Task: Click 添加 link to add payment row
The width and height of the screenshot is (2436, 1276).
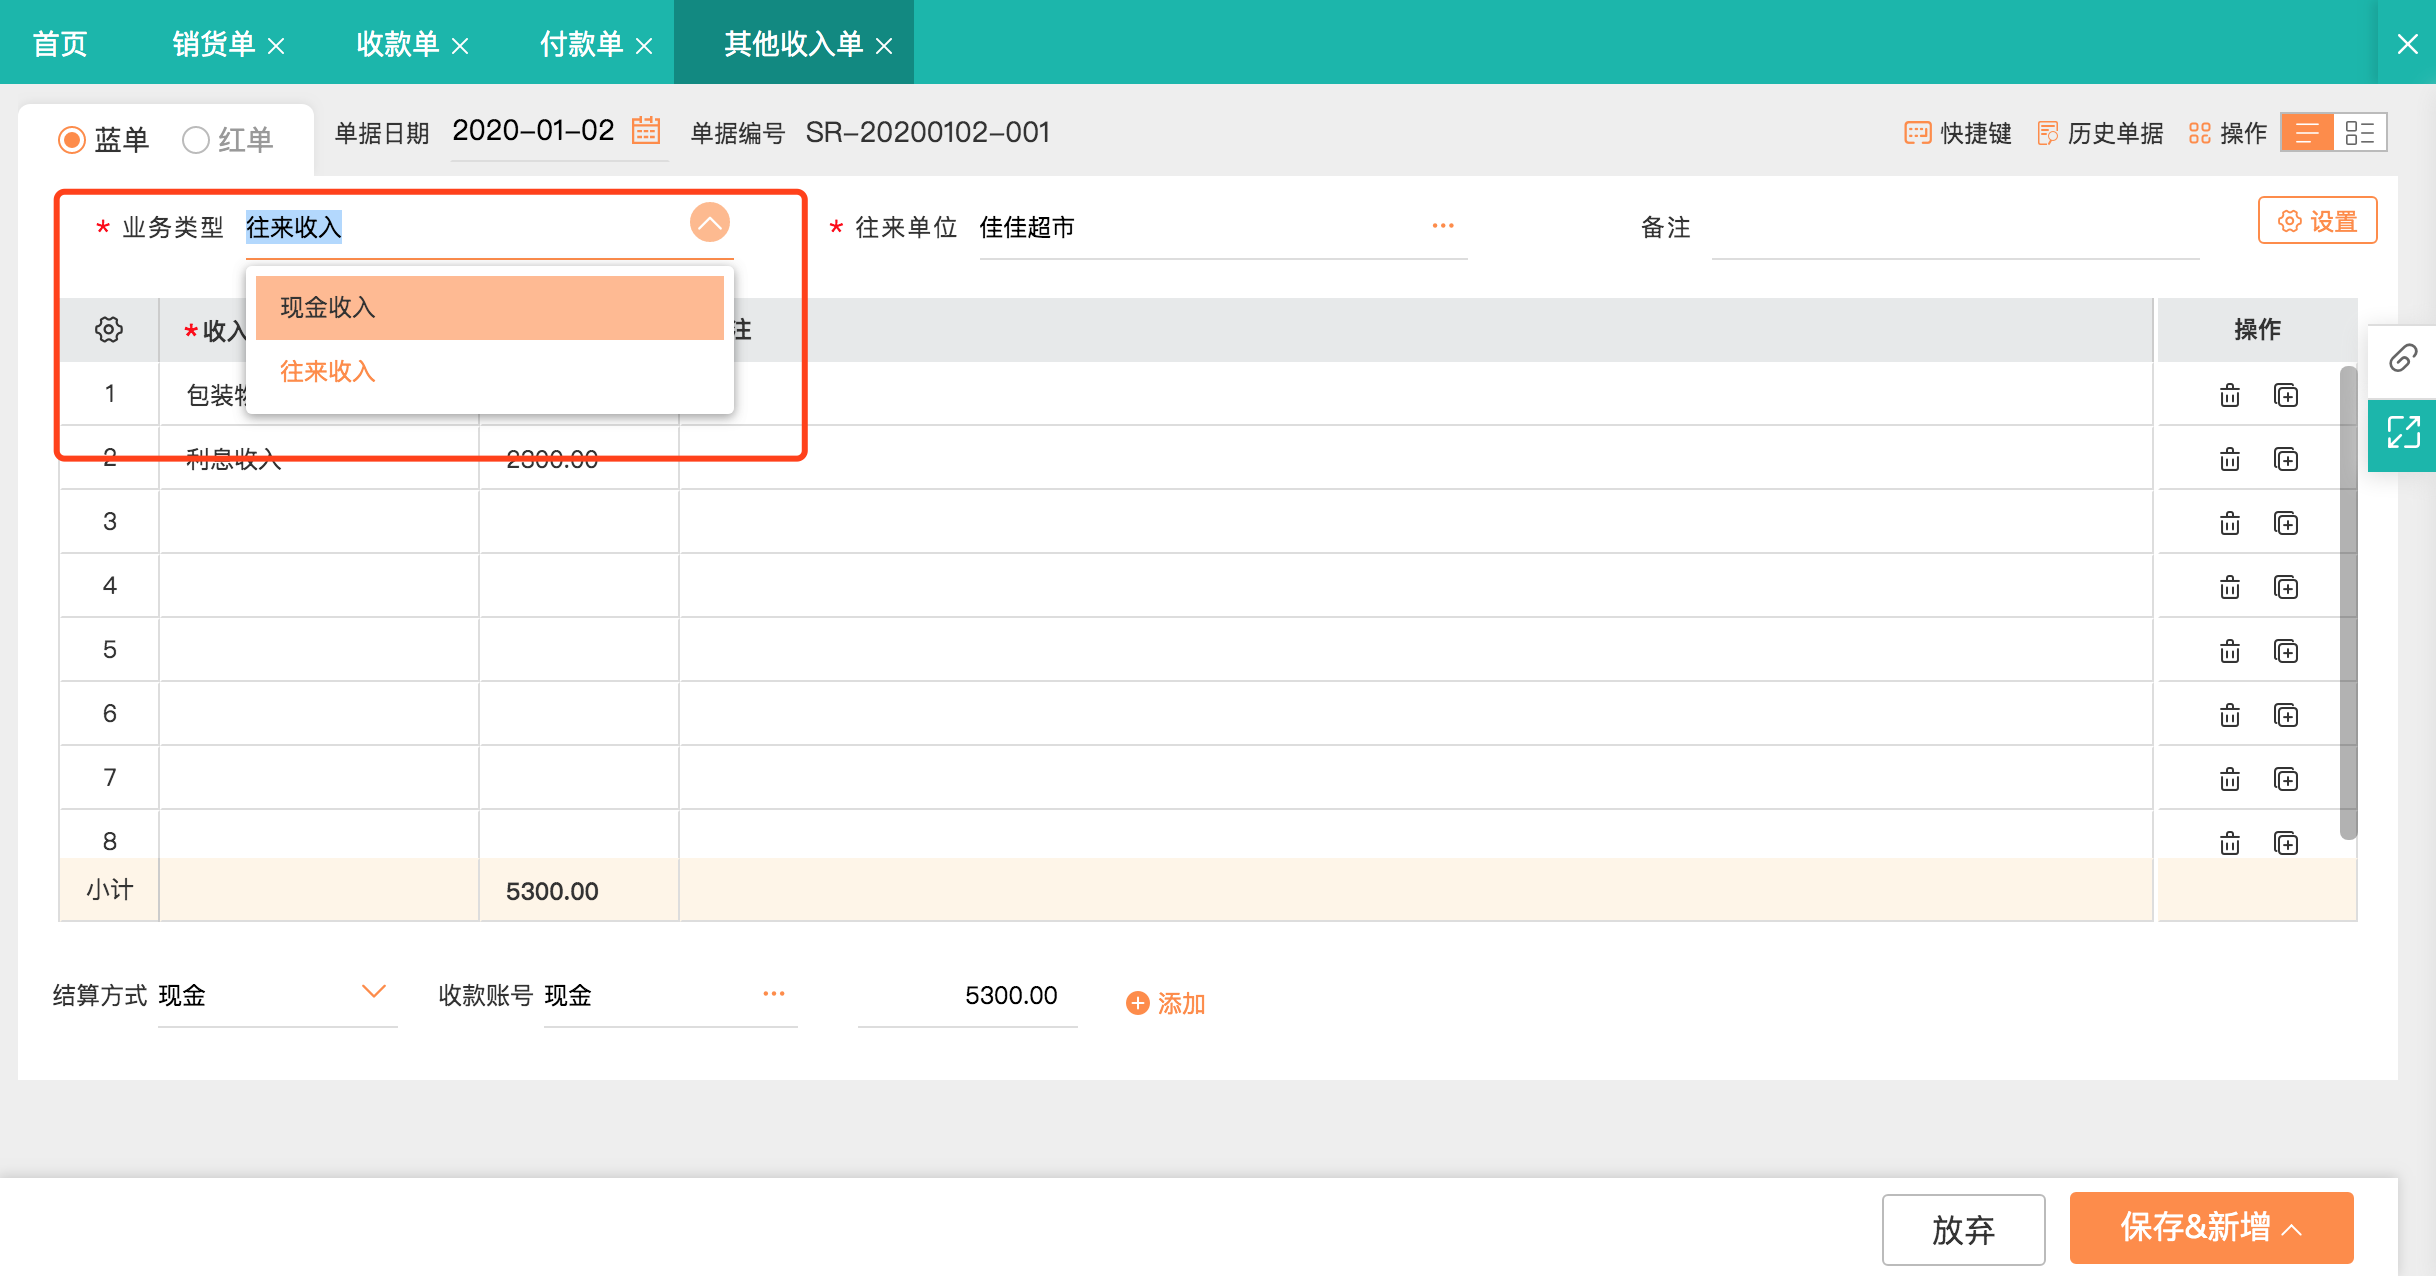Action: [1163, 1002]
